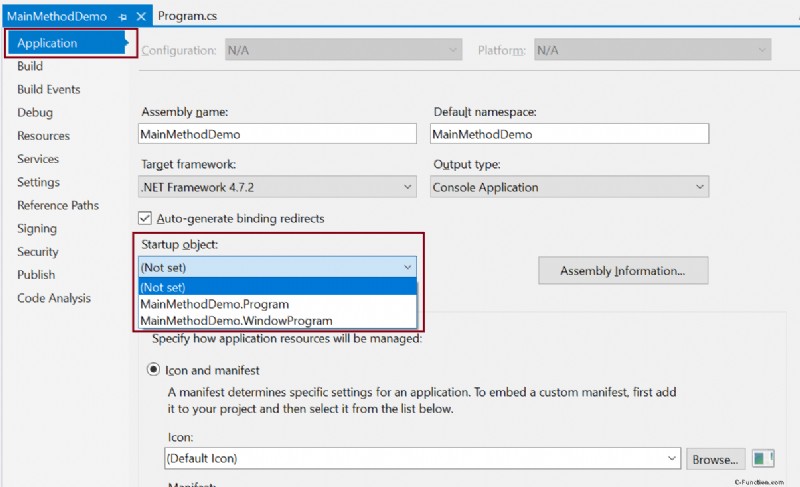Click the icon preview beside Browse button

[764, 459]
